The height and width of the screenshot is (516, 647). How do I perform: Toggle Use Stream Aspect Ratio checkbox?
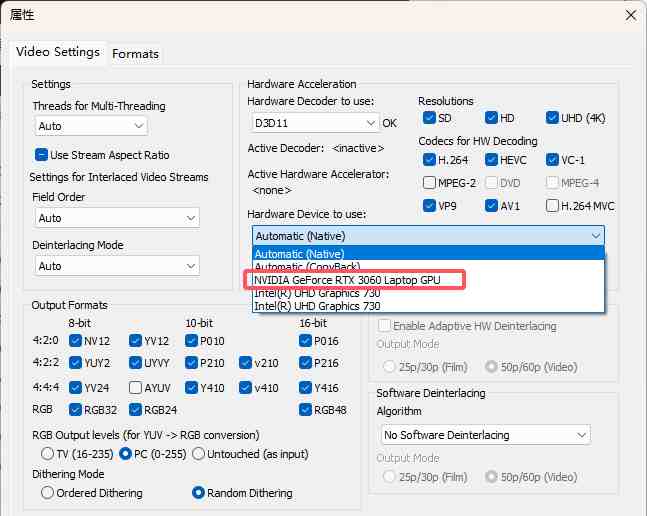coord(42,155)
